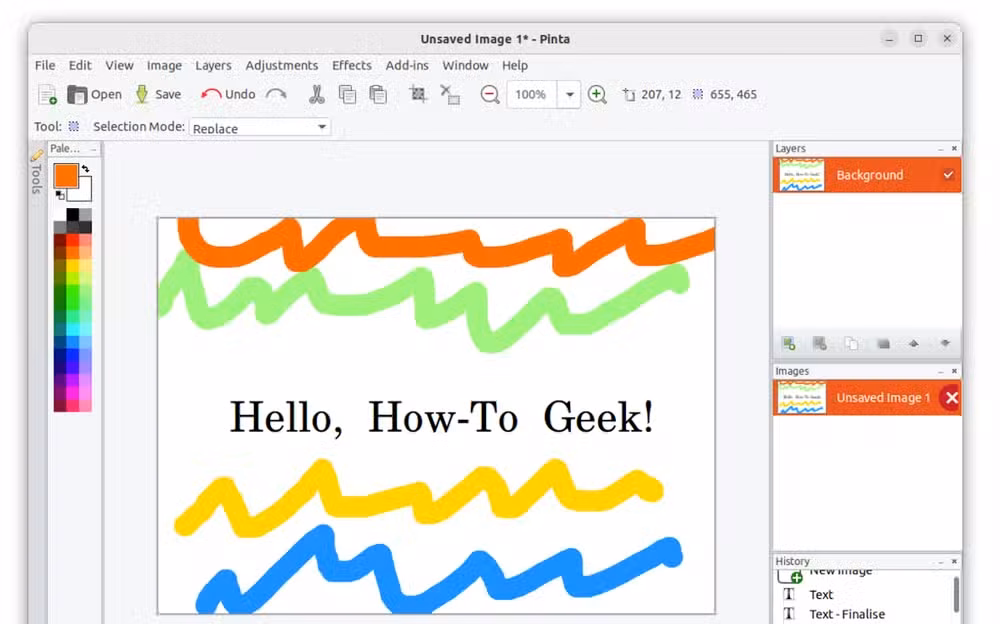1000x624 pixels.
Task: Open the collapsed Tools side tab
Action: tap(36, 171)
